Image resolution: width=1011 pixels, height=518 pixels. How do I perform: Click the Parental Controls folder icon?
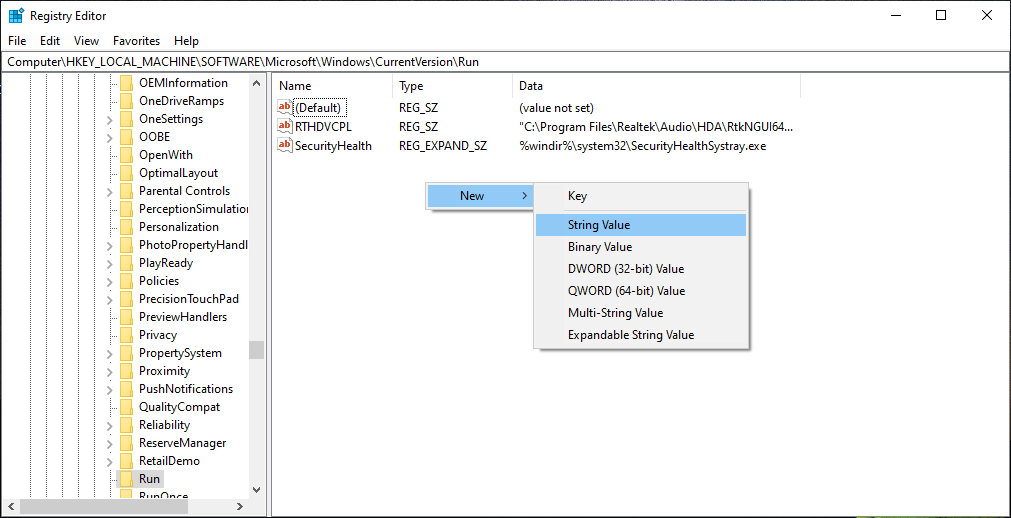coord(126,191)
